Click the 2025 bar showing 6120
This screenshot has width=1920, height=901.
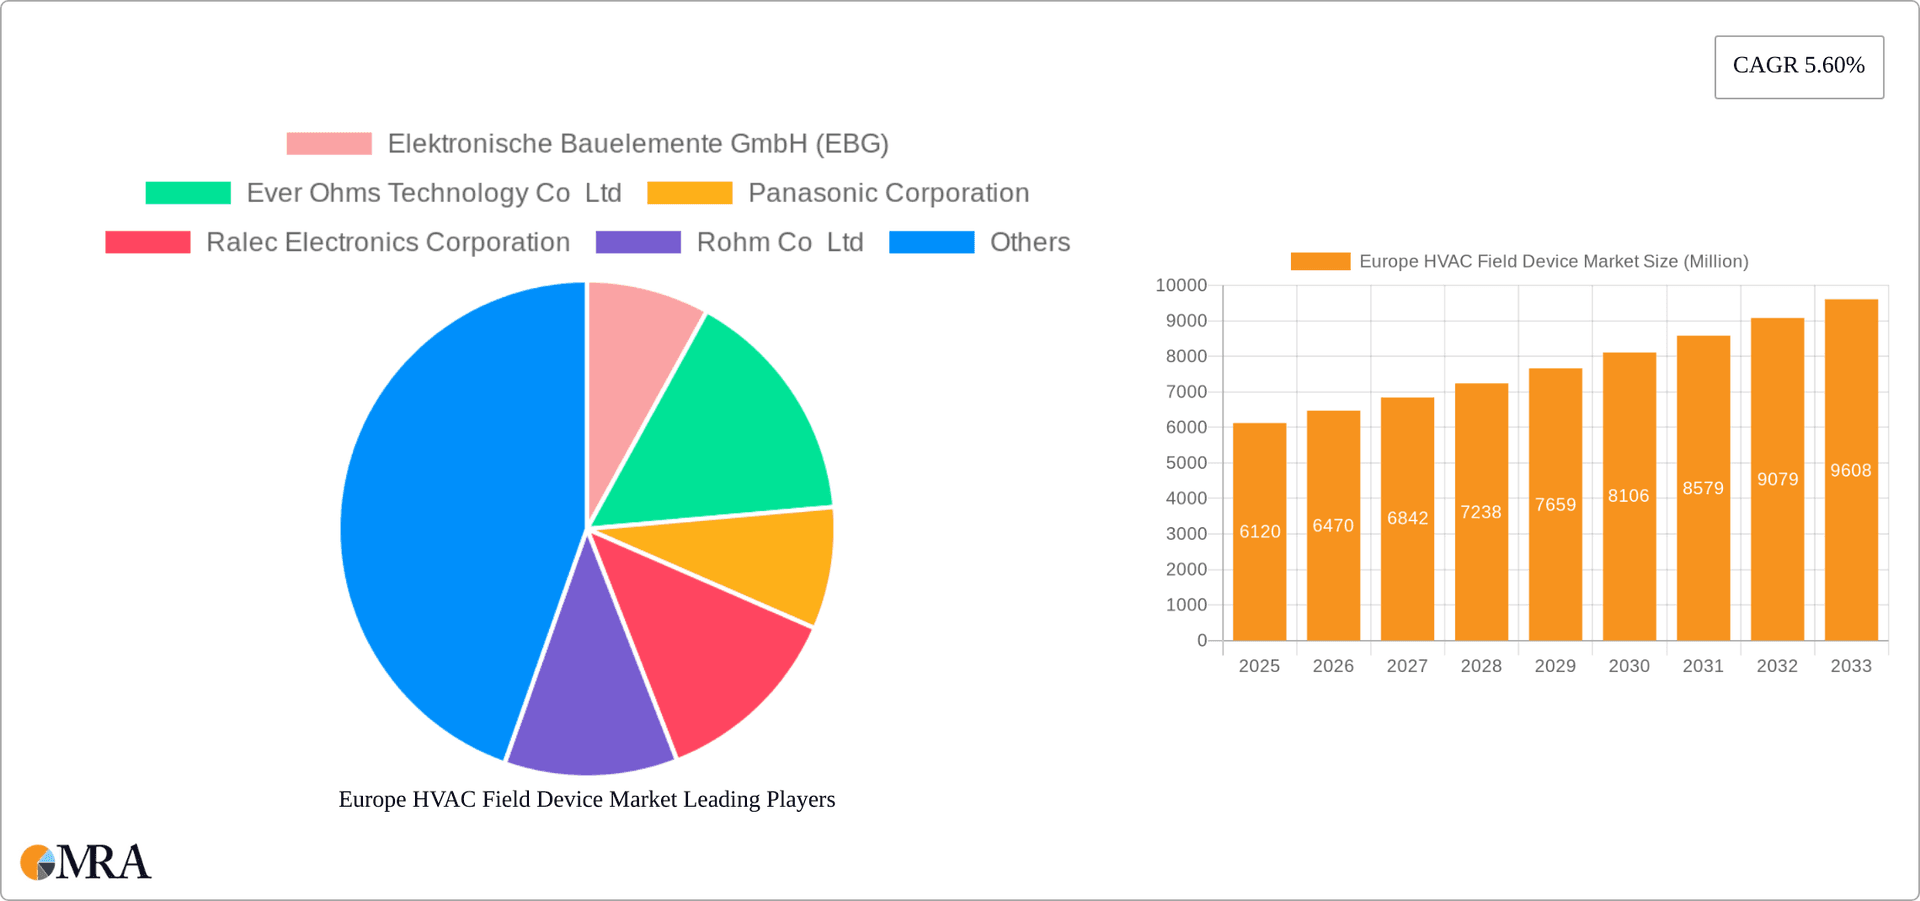click(1259, 530)
